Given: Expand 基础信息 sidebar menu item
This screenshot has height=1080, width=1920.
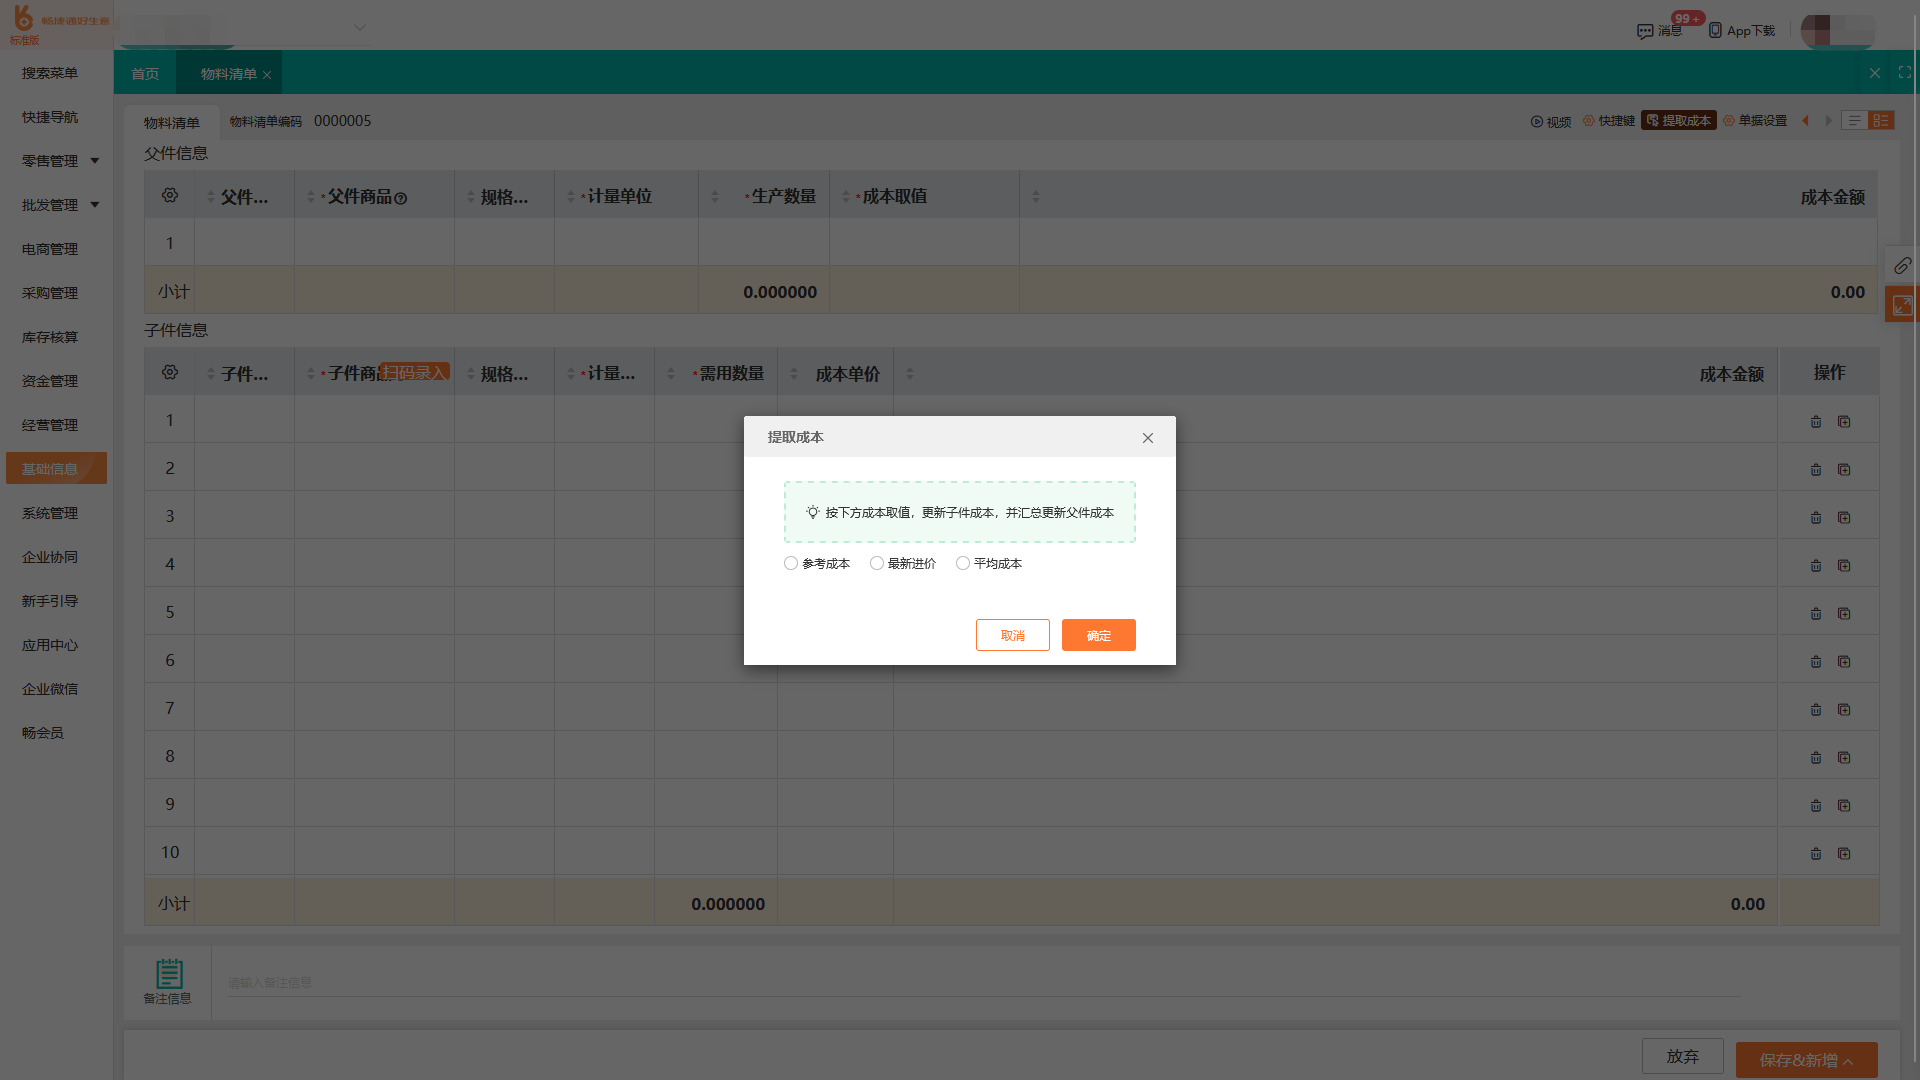Looking at the screenshot, I should point(51,468).
